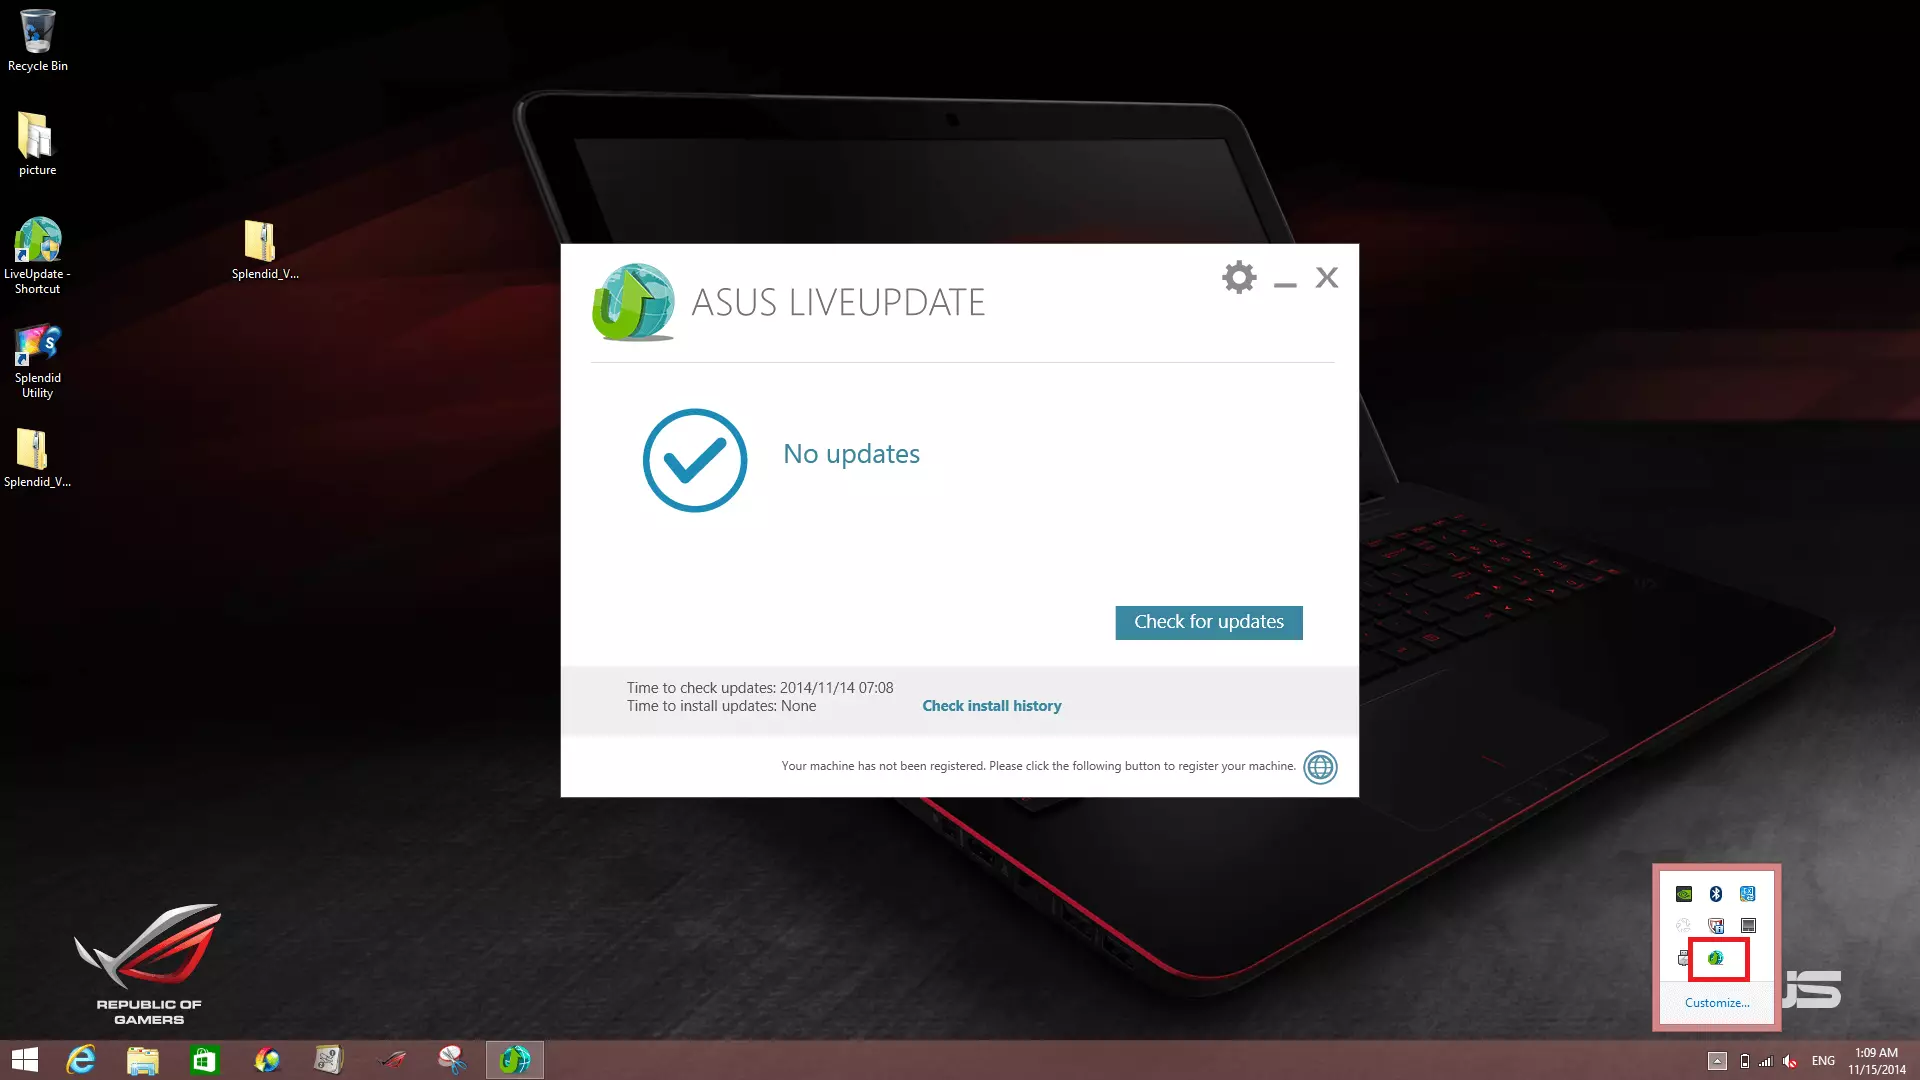Open the Customize tray settings dropdown
The width and height of the screenshot is (1920, 1080).
tap(1716, 1002)
